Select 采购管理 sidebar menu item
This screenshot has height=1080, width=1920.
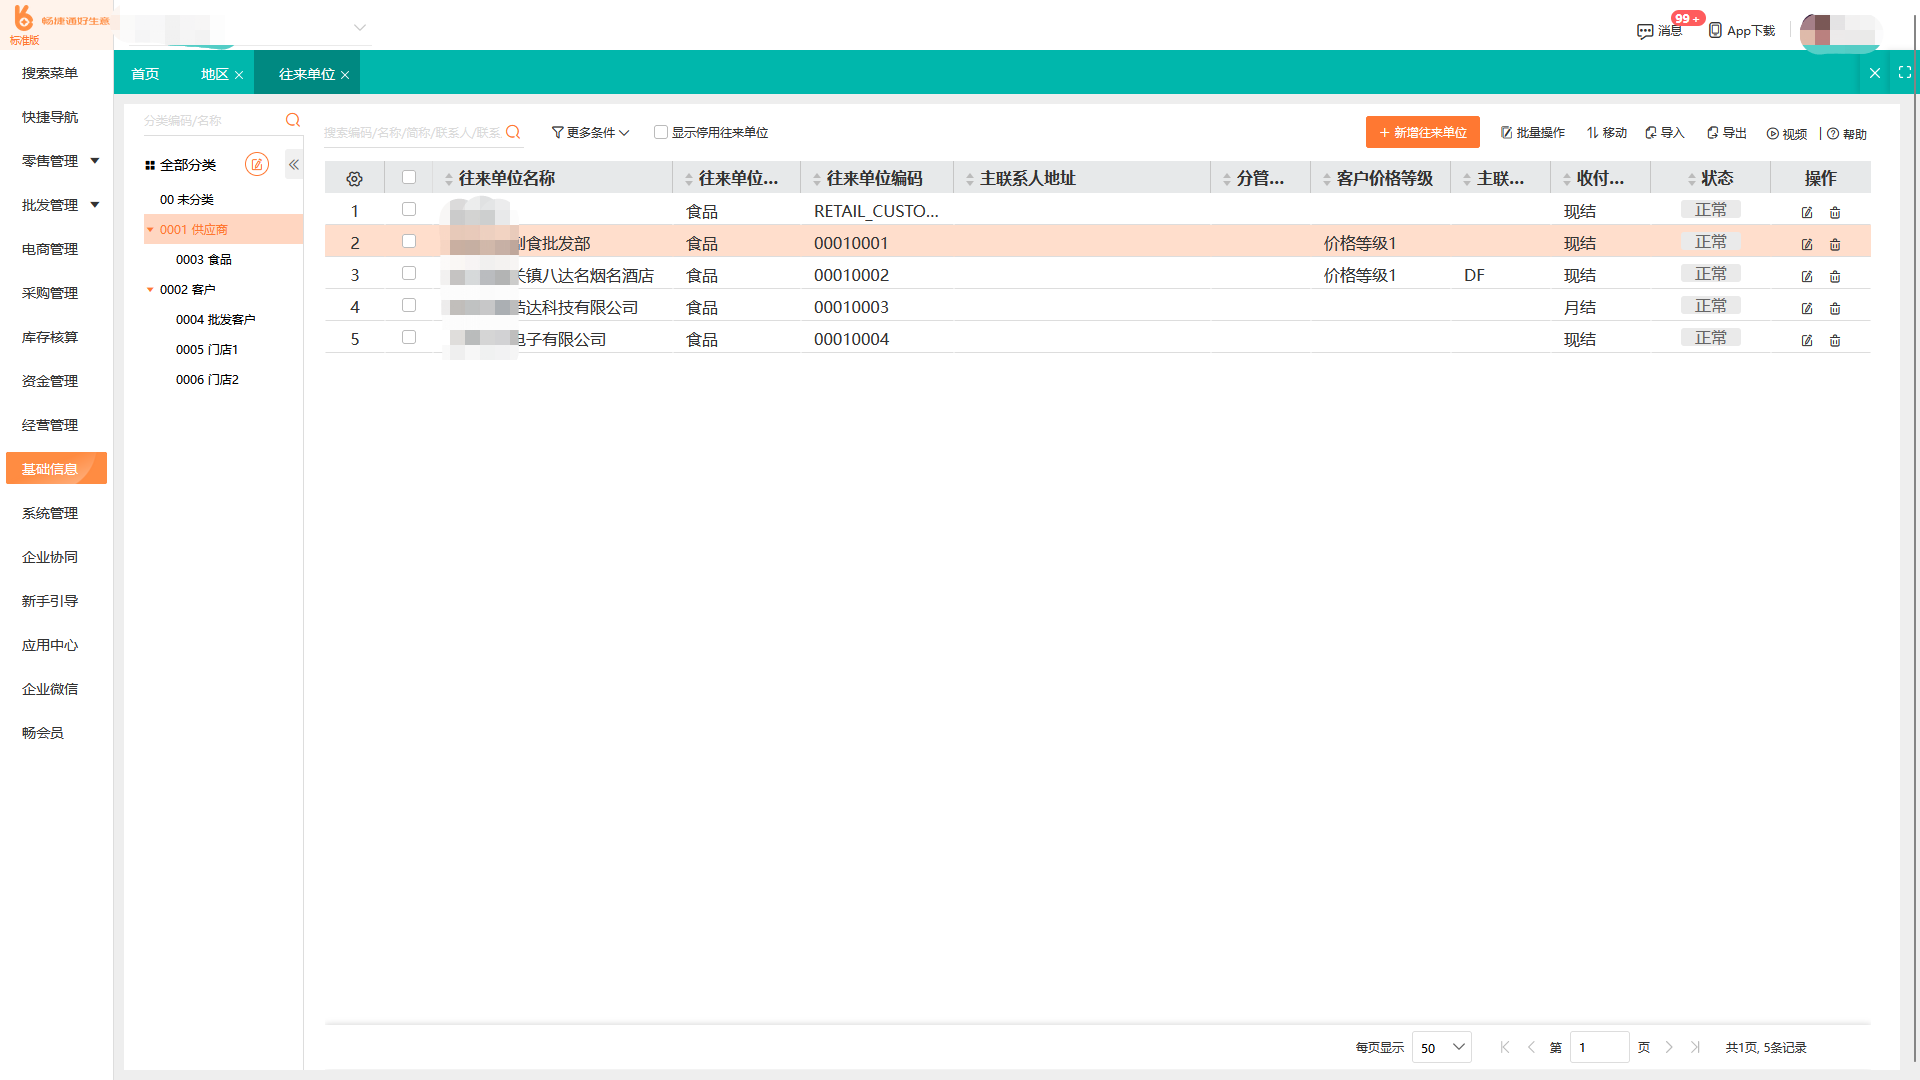coord(53,291)
